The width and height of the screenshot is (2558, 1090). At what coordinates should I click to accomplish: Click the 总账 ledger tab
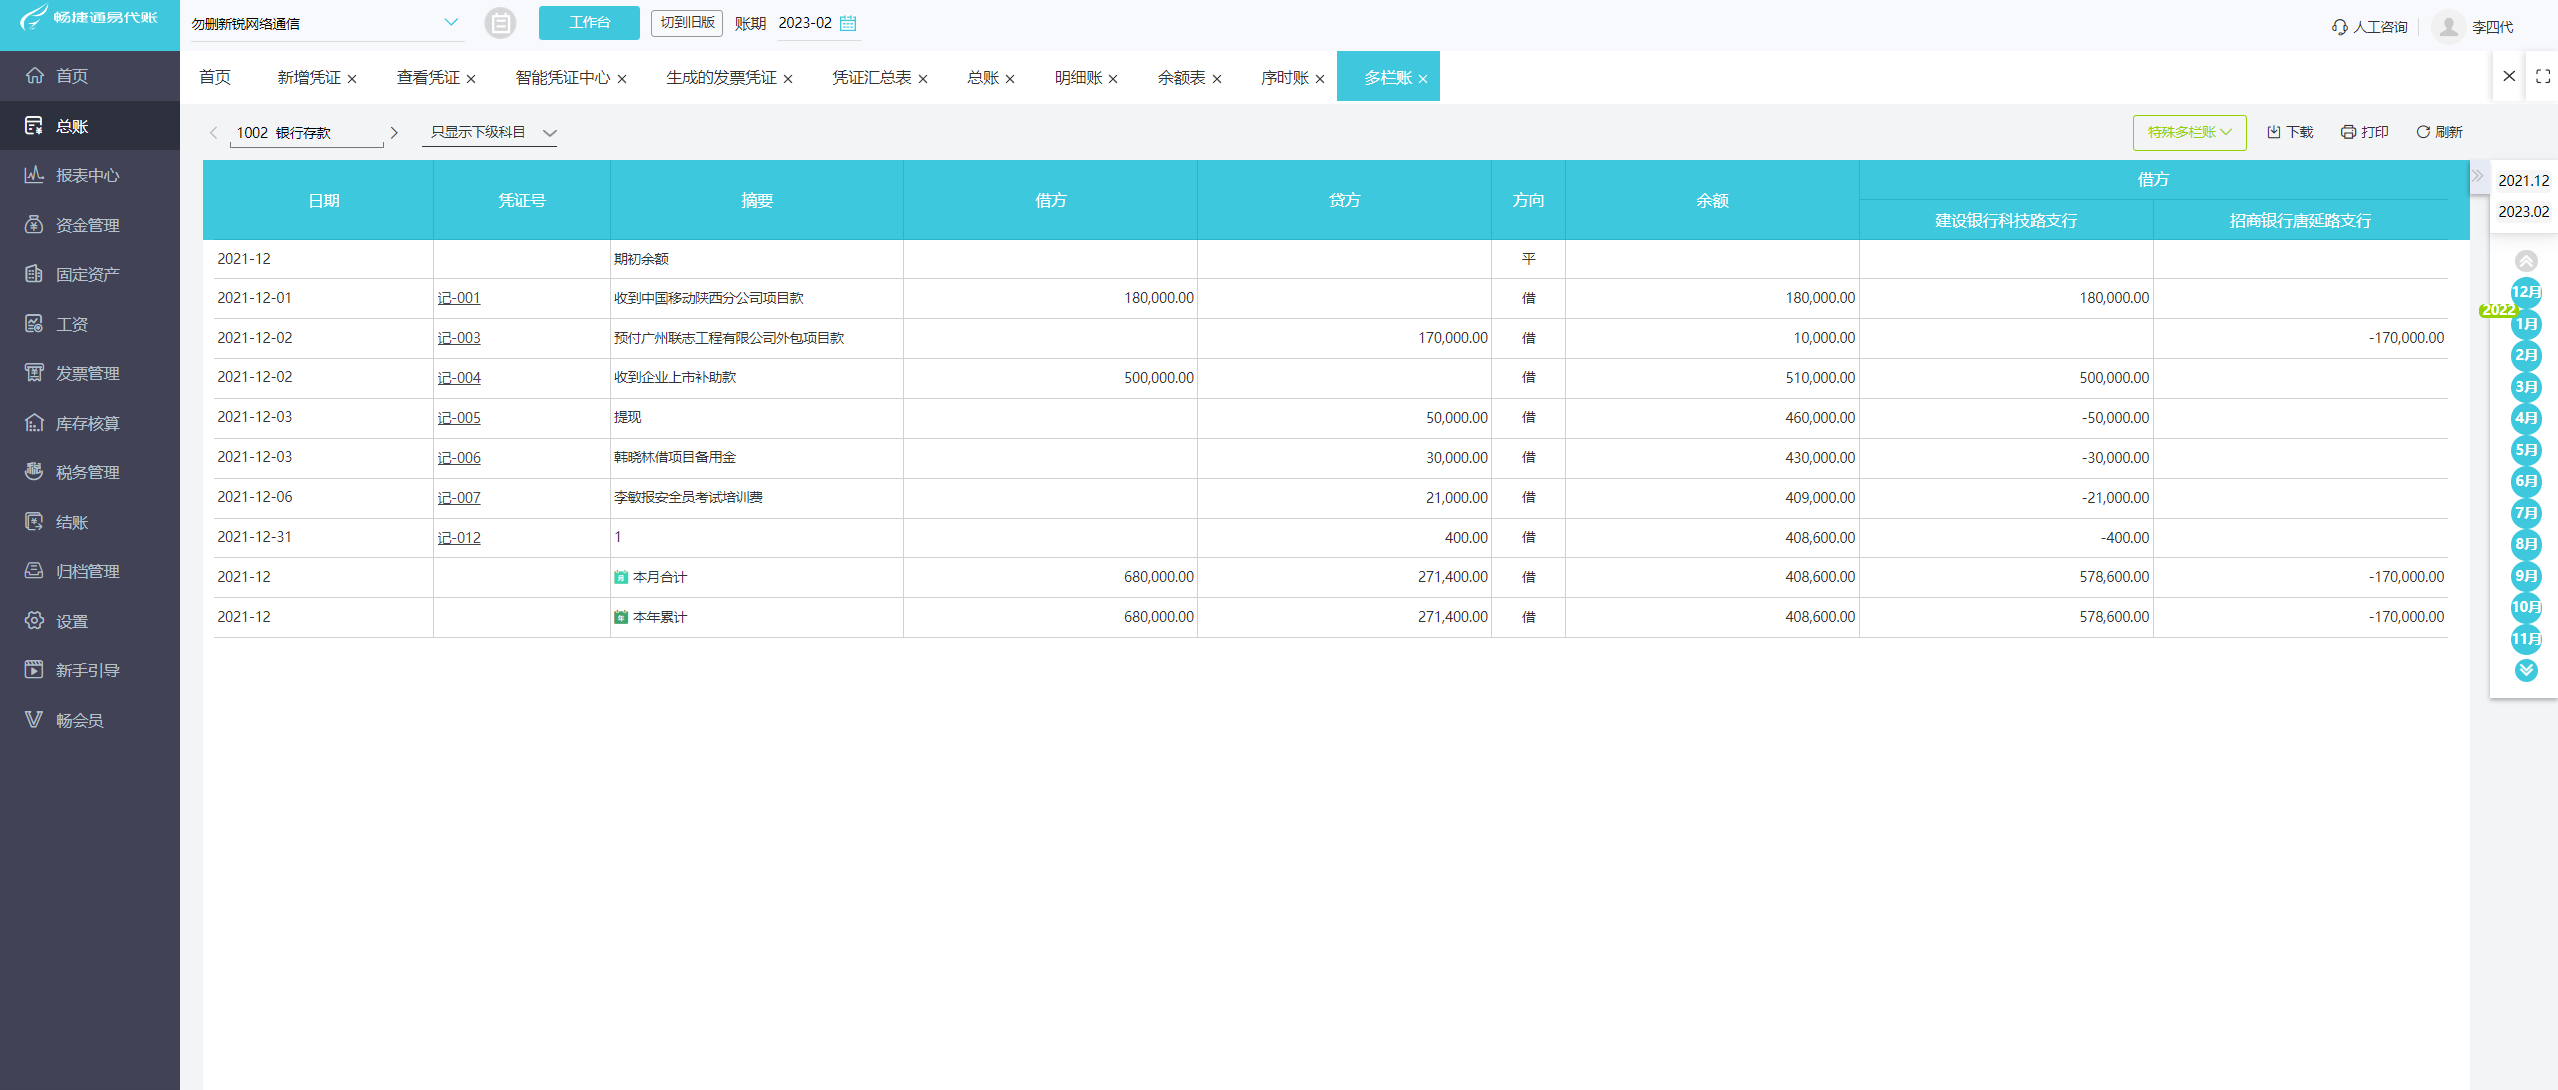coord(979,77)
